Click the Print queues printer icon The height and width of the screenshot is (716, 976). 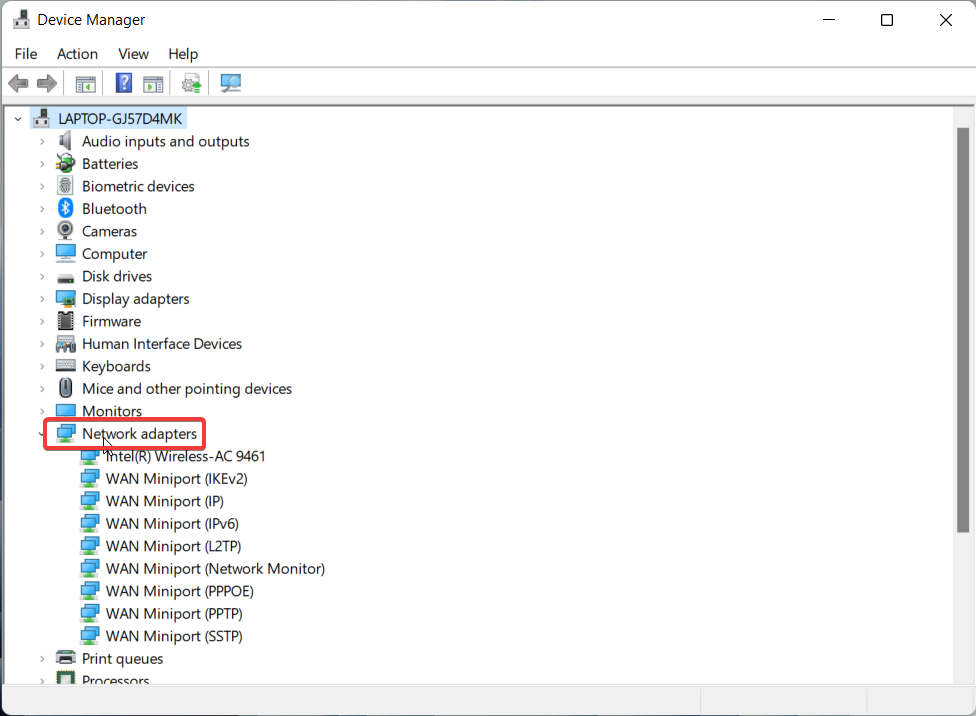65,657
